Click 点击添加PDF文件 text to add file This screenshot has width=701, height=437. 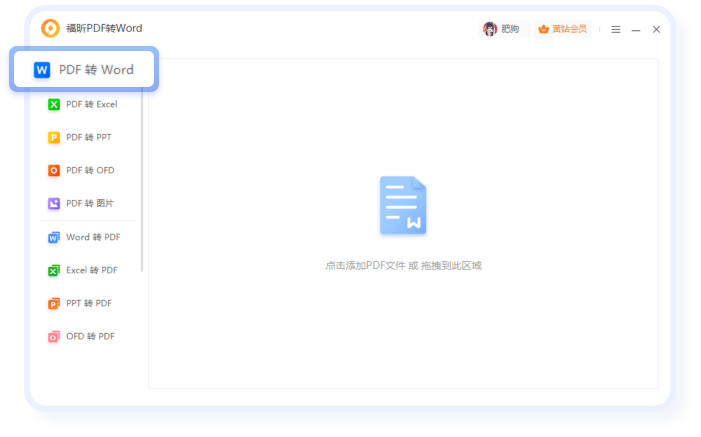click(365, 266)
